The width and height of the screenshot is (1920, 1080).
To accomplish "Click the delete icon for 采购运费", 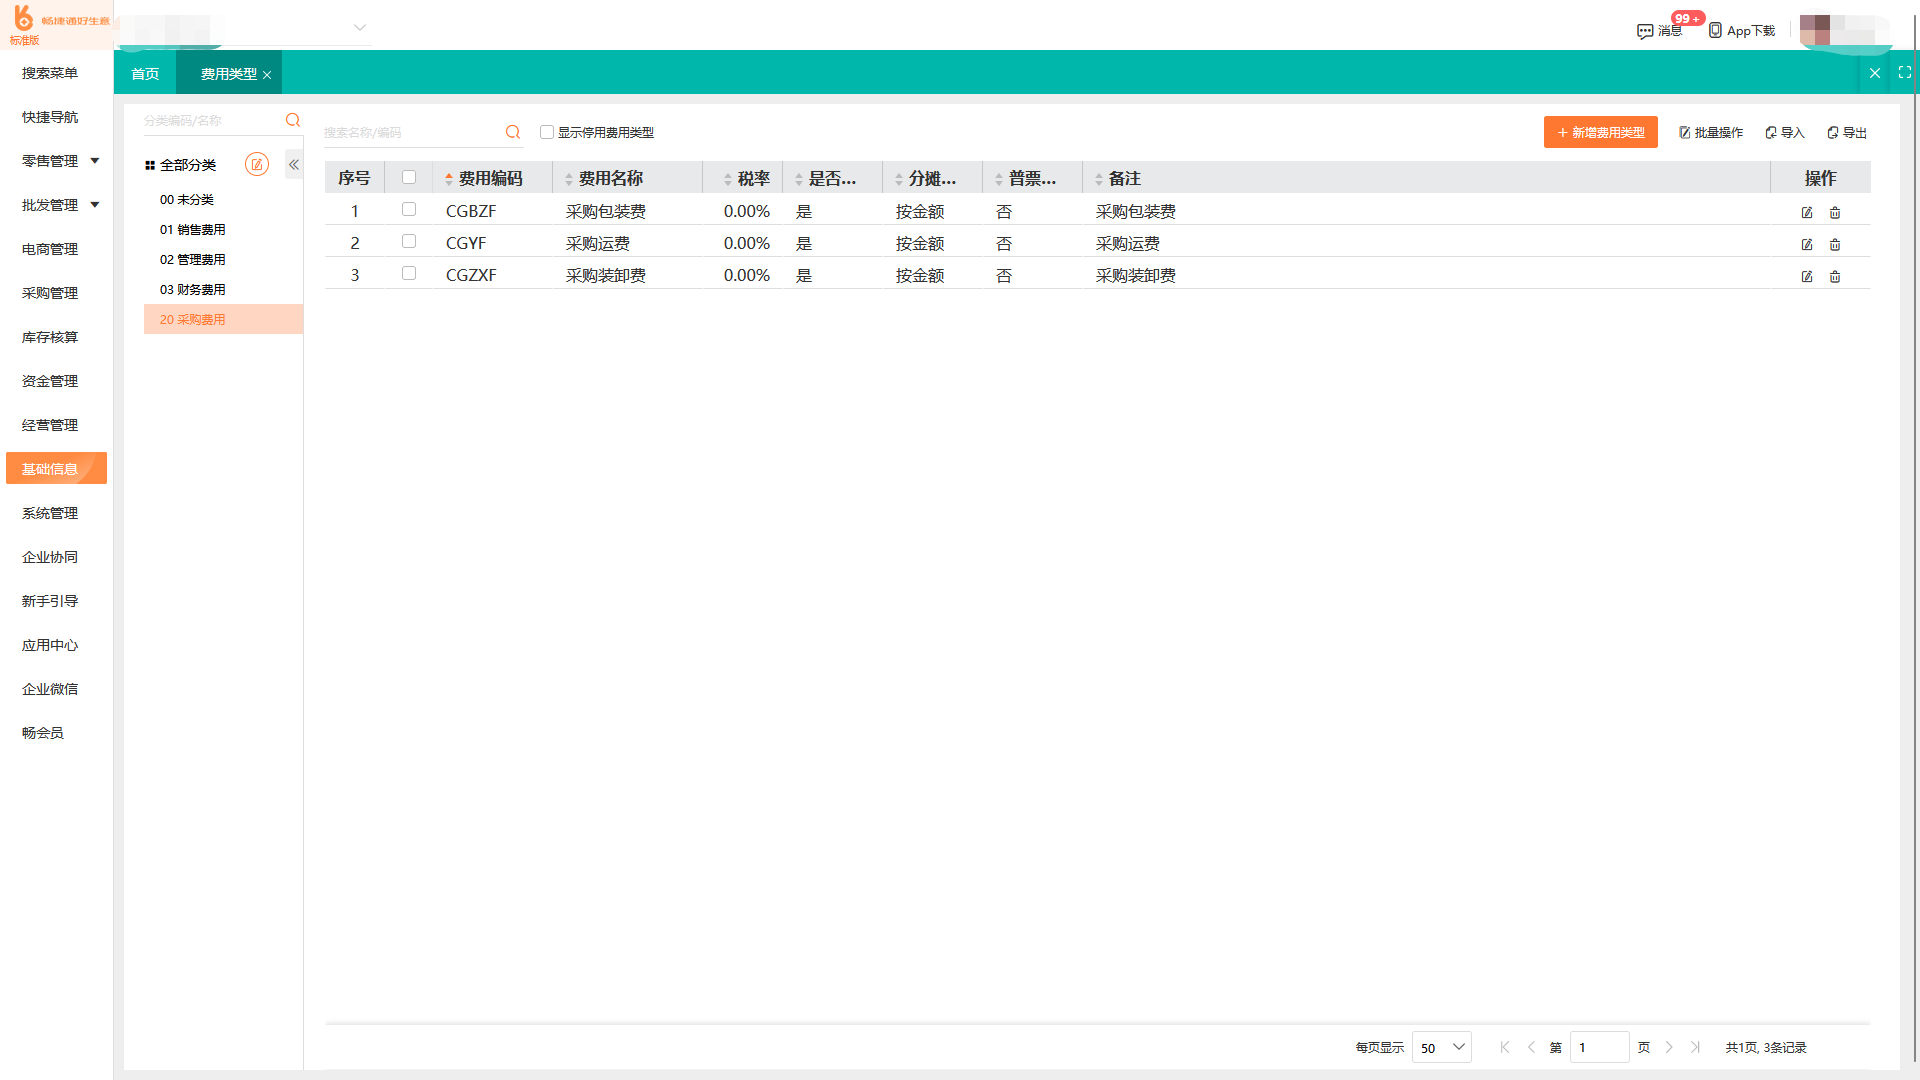I will click(1836, 243).
